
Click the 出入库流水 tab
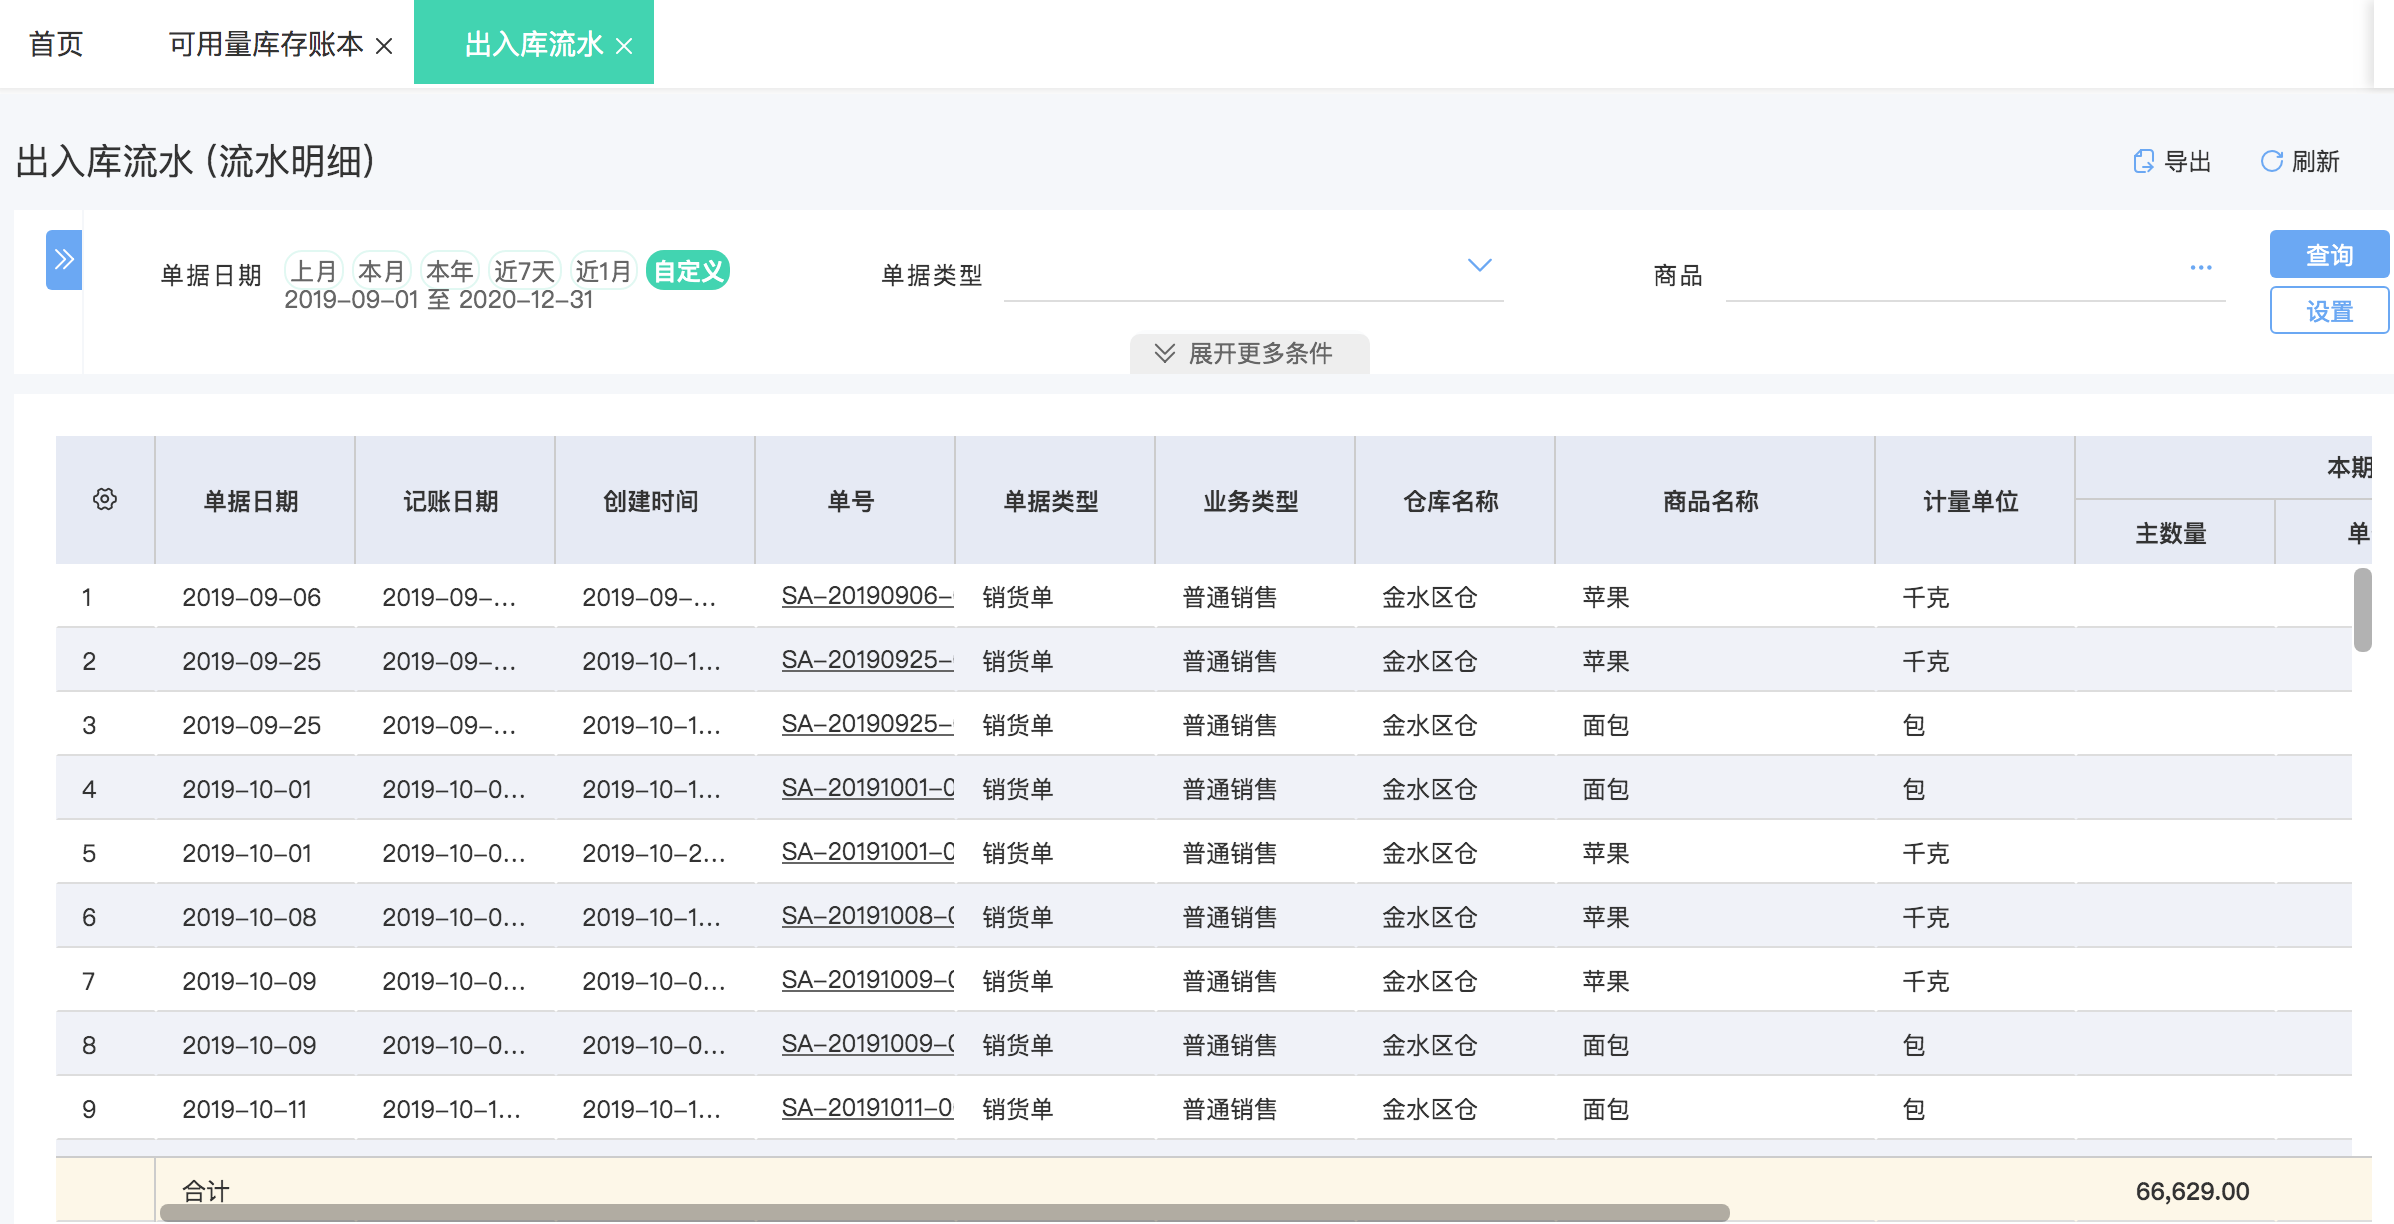(529, 44)
